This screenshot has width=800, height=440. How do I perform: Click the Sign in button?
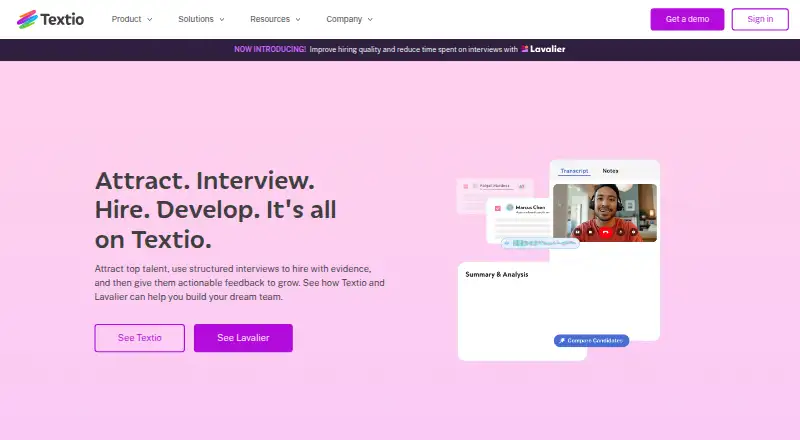click(760, 19)
